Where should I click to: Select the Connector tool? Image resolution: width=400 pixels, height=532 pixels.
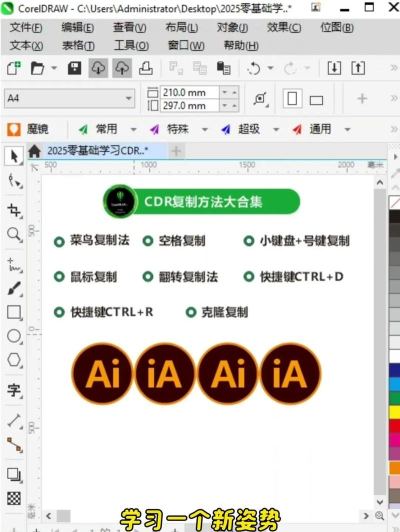[15, 444]
